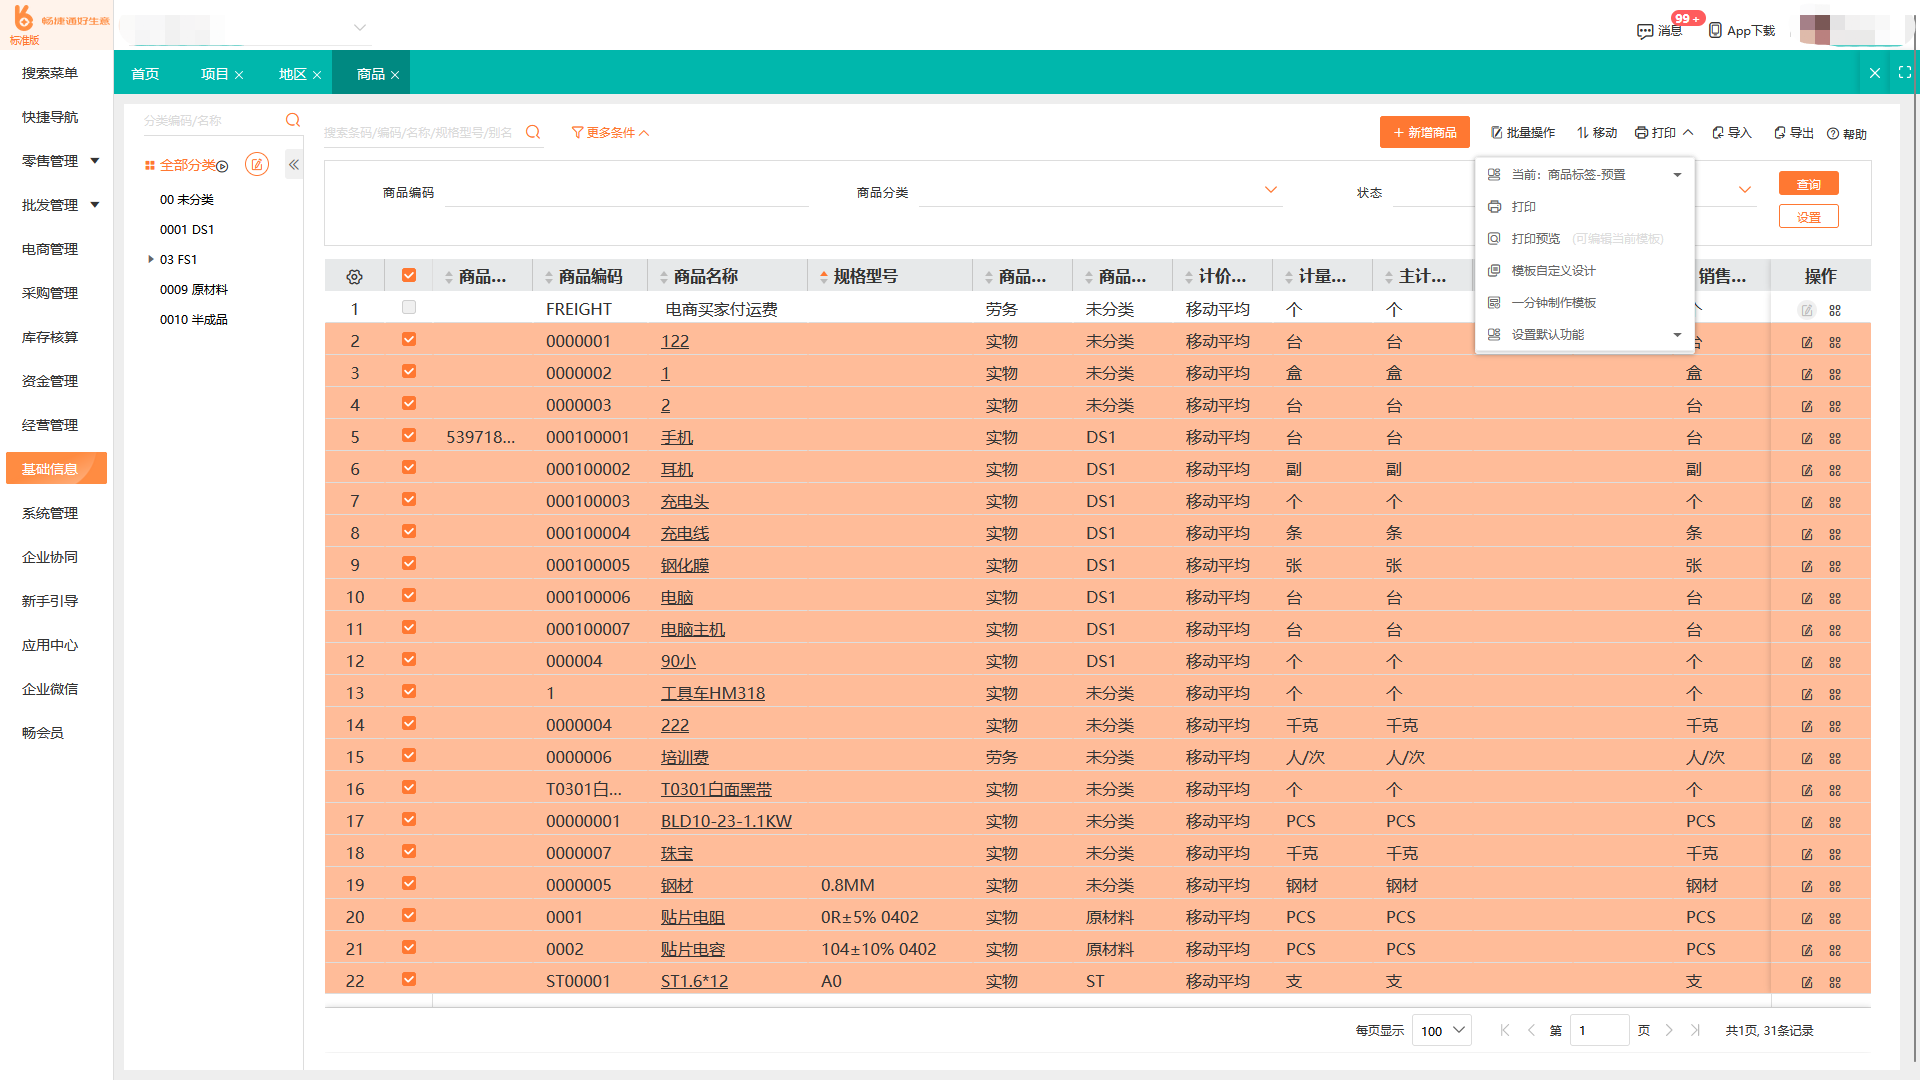Click the new product 新增商品 button
The width and height of the screenshot is (1920, 1080).
tap(1424, 132)
